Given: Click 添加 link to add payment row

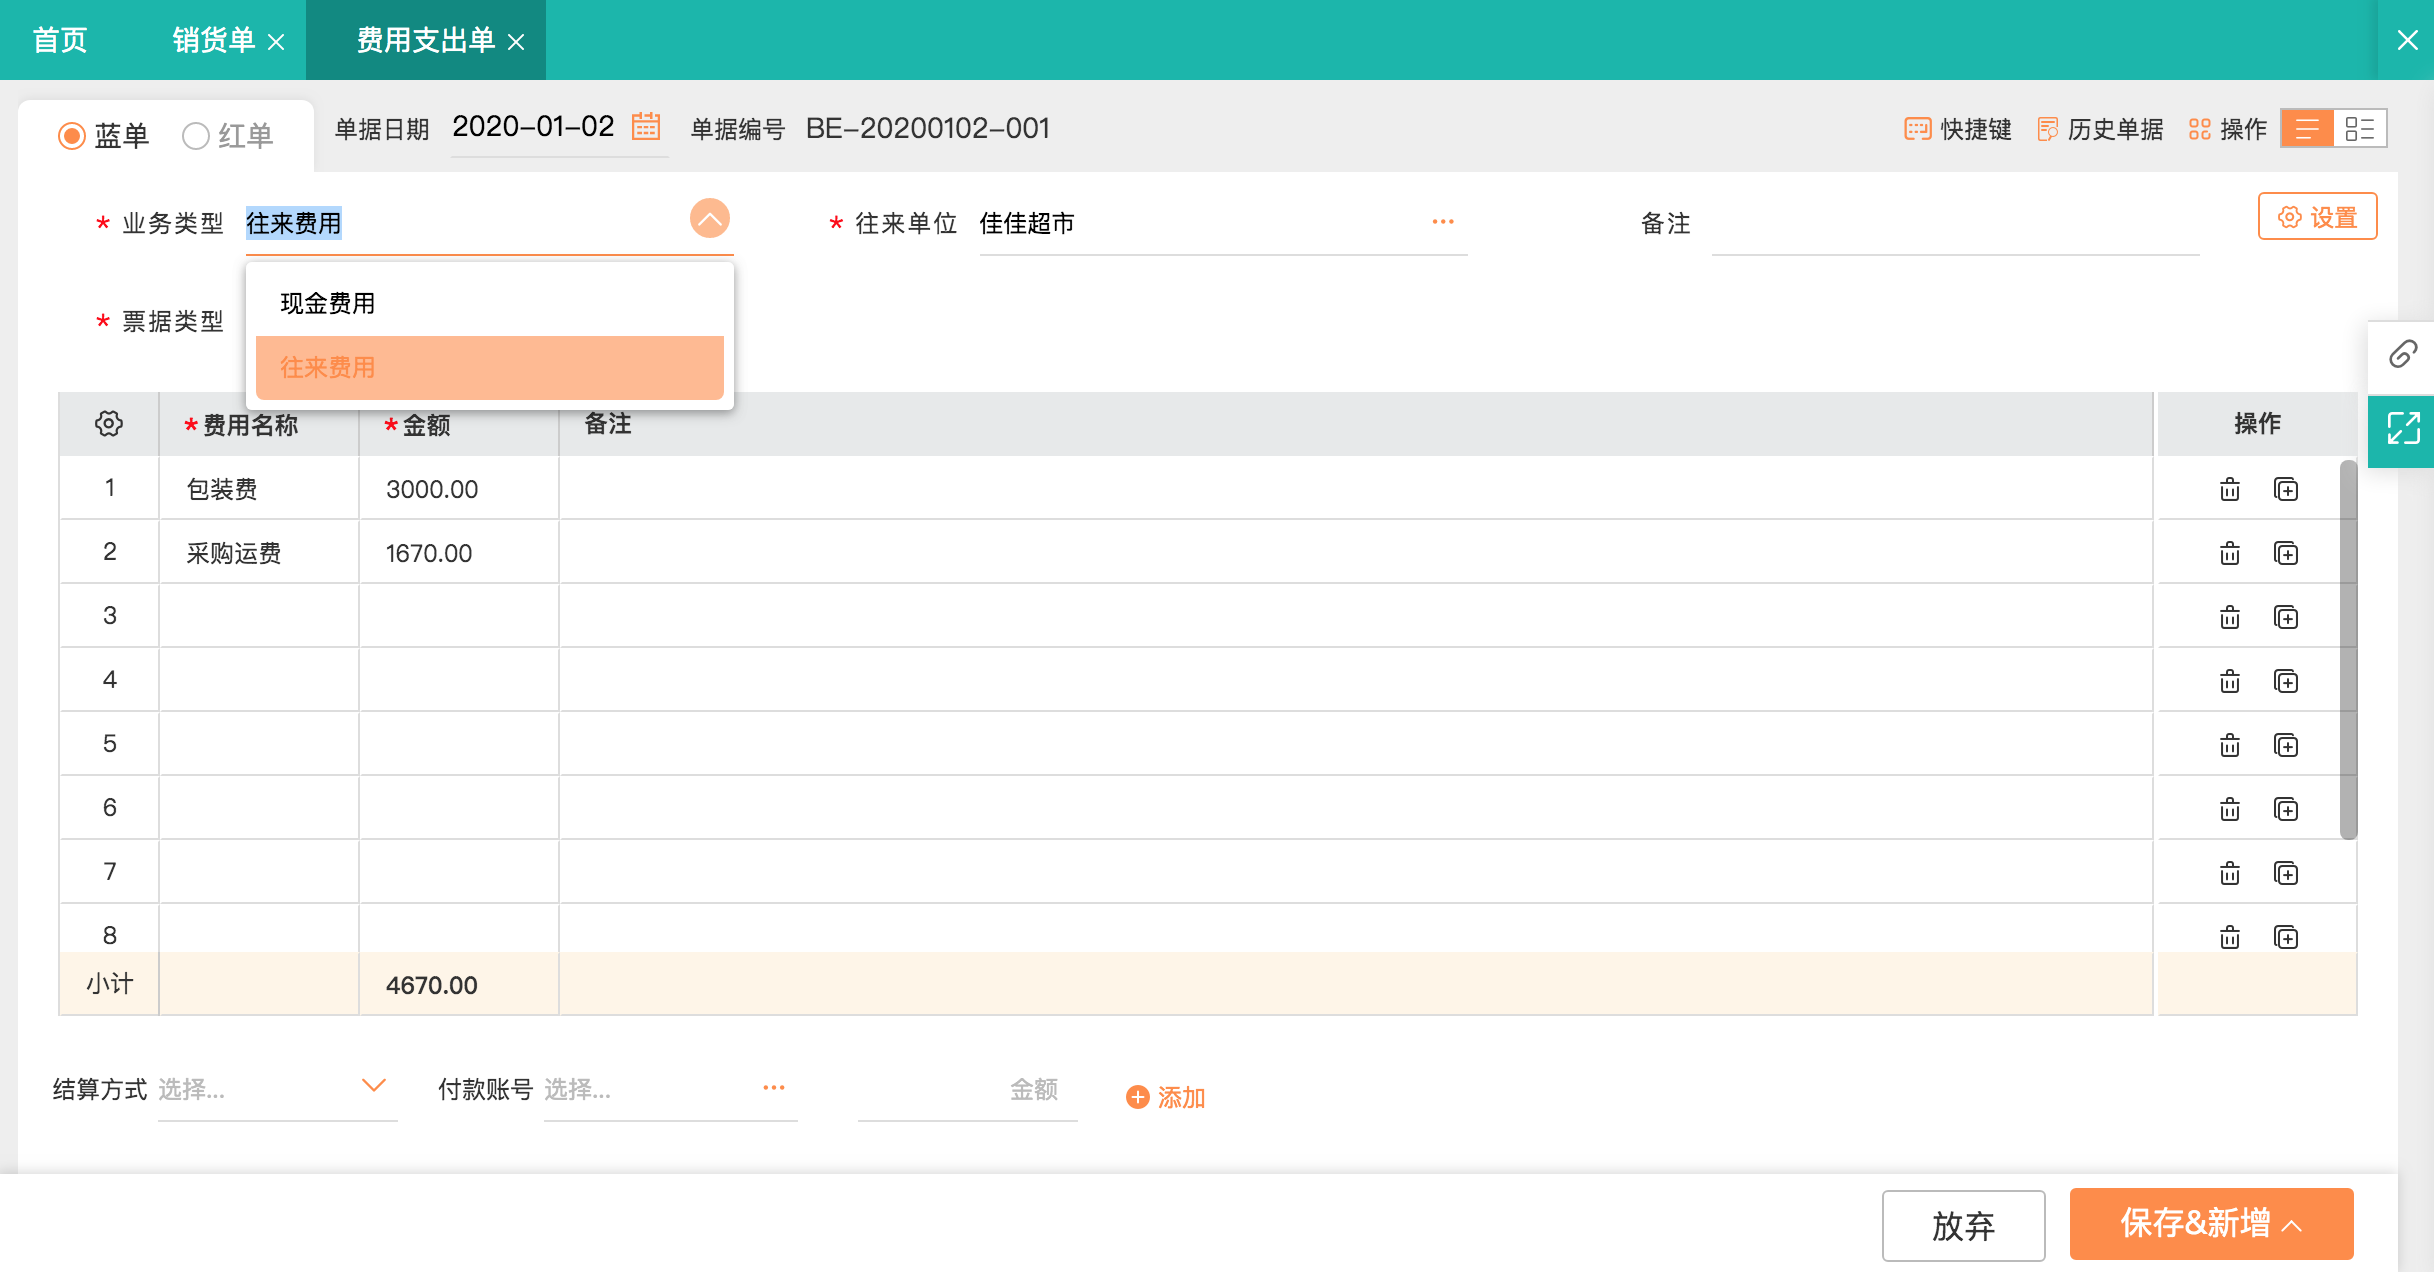Looking at the screenshot, I should 1162,1096.
